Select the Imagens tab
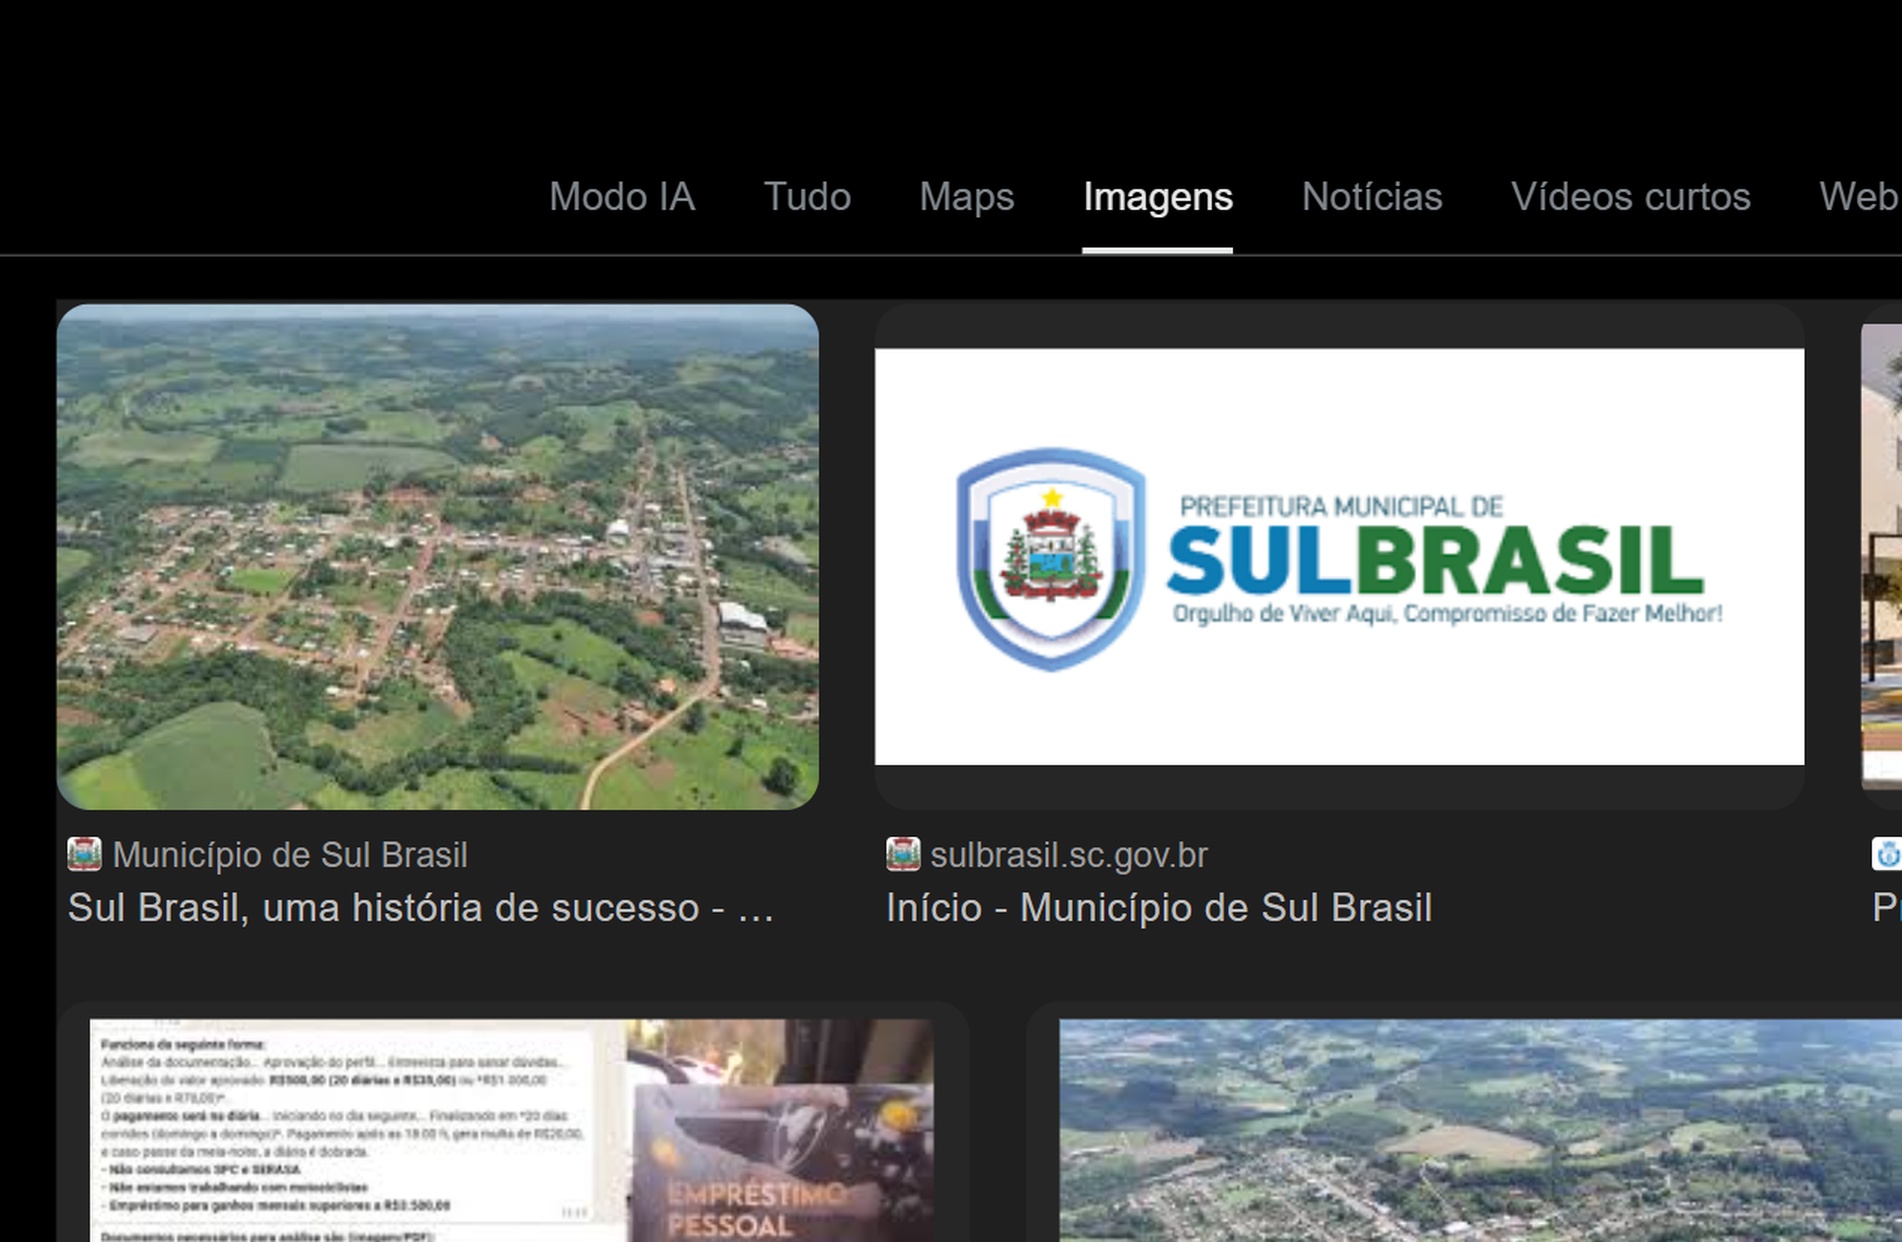 click(1157, 197)
